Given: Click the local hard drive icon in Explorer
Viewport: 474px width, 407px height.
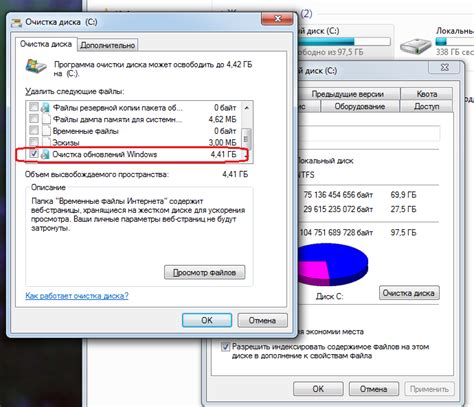Looking at the screenshot, I should (x=415, y=46).
